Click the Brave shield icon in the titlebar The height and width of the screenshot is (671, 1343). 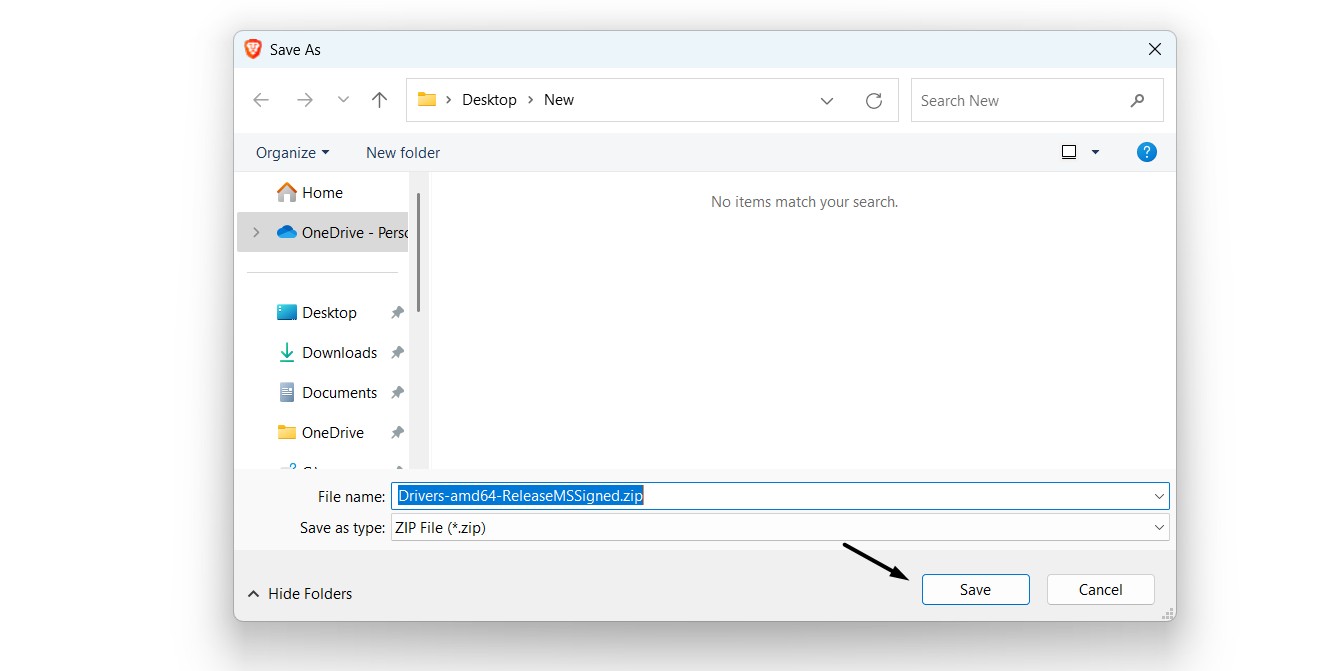[x=252, y=48]
